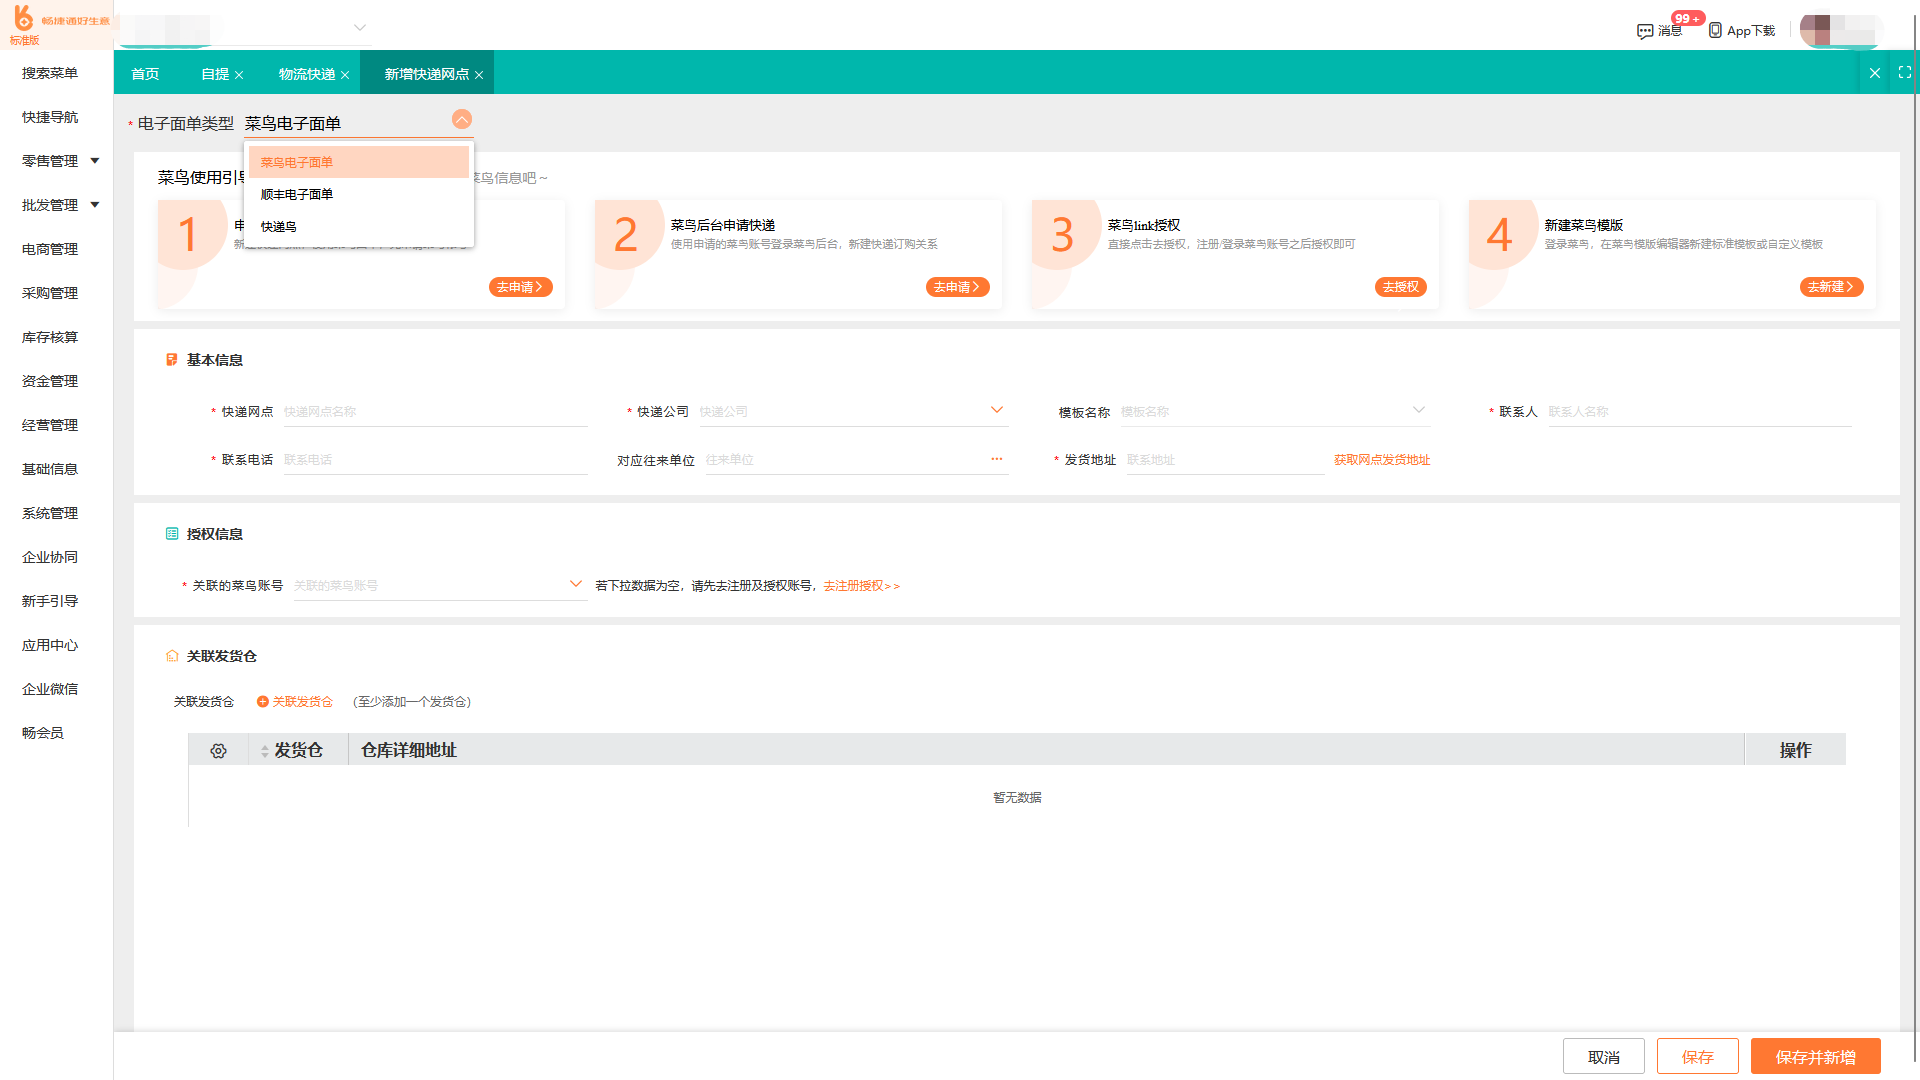Expand the 快递公司 dropdown selector

pos(997,410)
